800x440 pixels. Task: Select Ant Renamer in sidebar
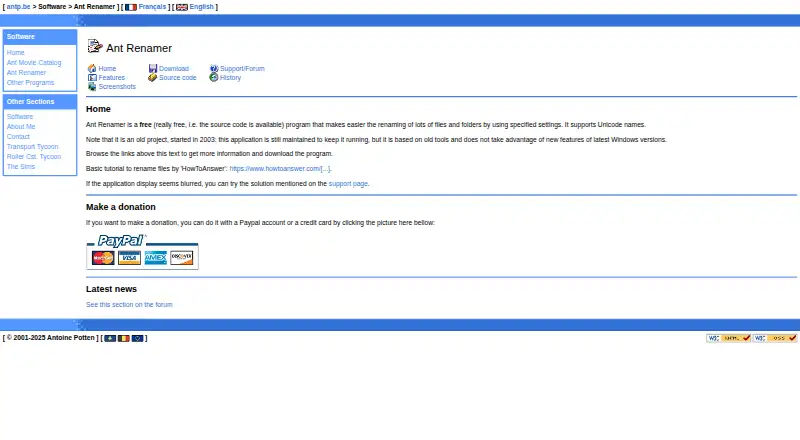point(26,72)
